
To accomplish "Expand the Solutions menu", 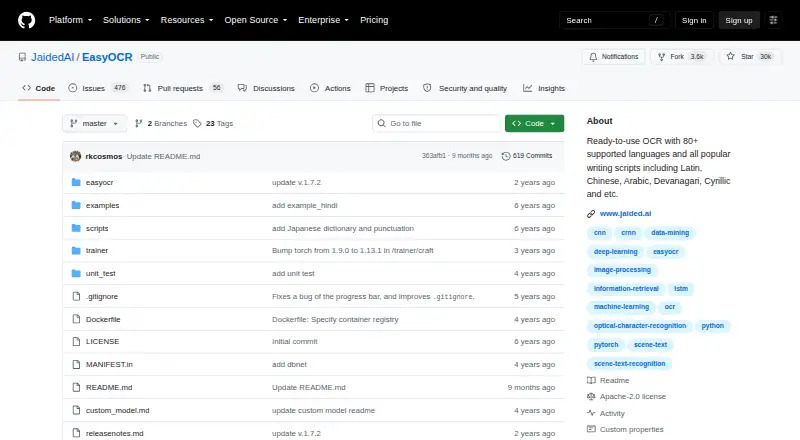I will click(x=126, y=20).
